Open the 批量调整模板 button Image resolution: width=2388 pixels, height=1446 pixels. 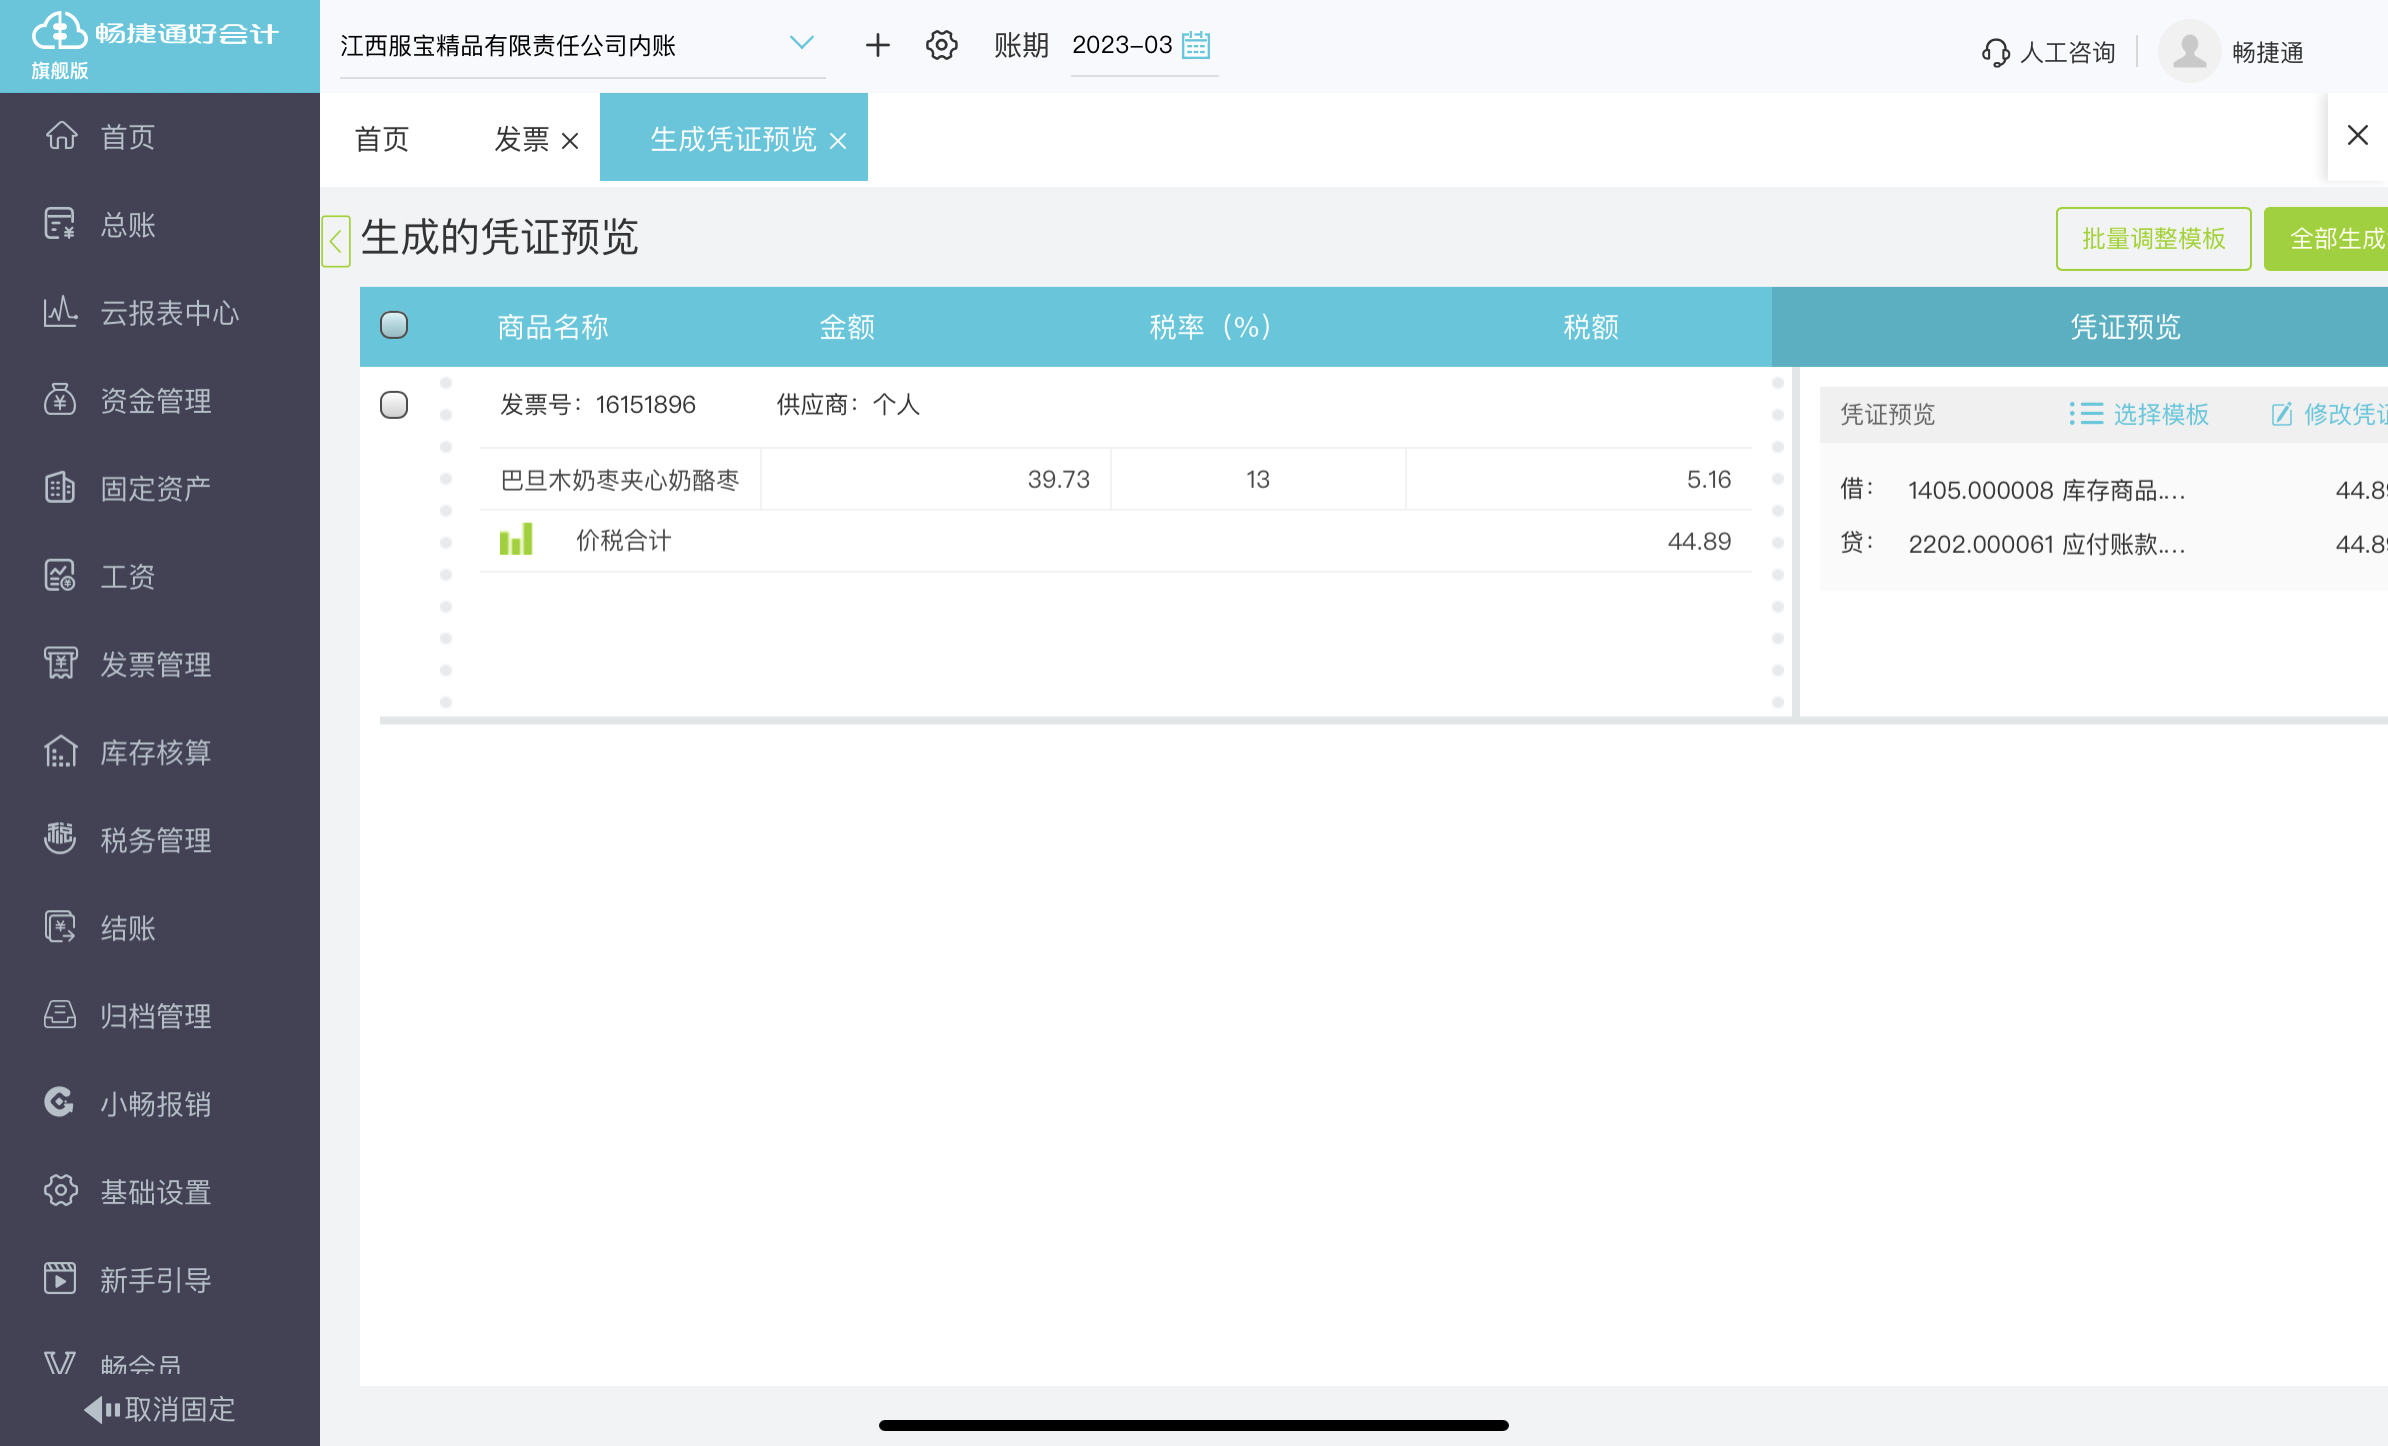tap(2151, 239)
